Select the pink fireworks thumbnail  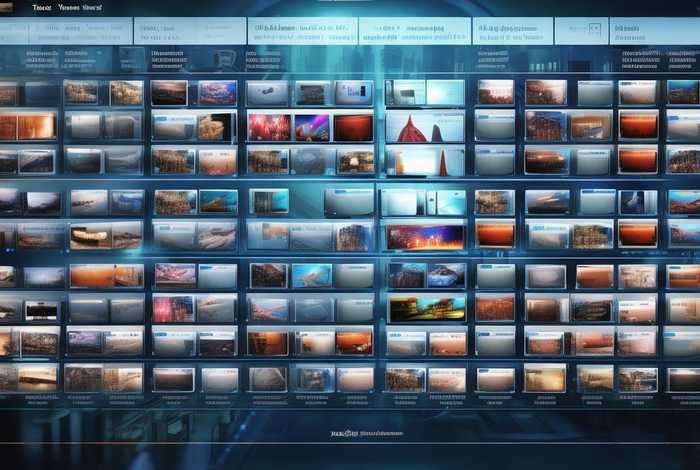coord(269,127)
